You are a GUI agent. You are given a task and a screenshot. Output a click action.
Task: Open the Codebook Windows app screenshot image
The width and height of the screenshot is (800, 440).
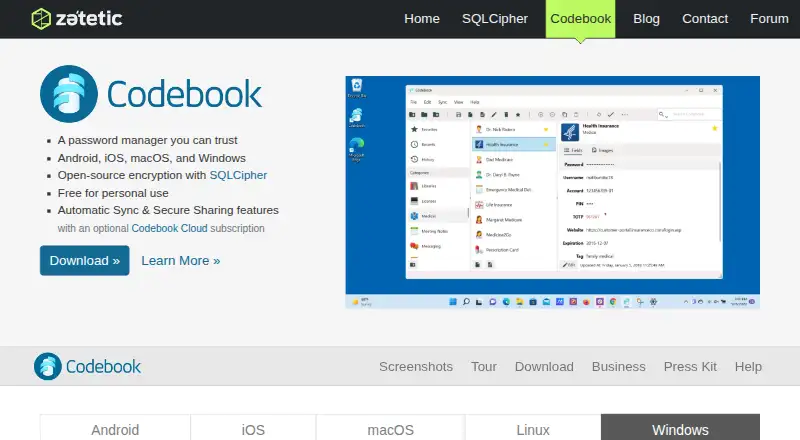point(553,192)
